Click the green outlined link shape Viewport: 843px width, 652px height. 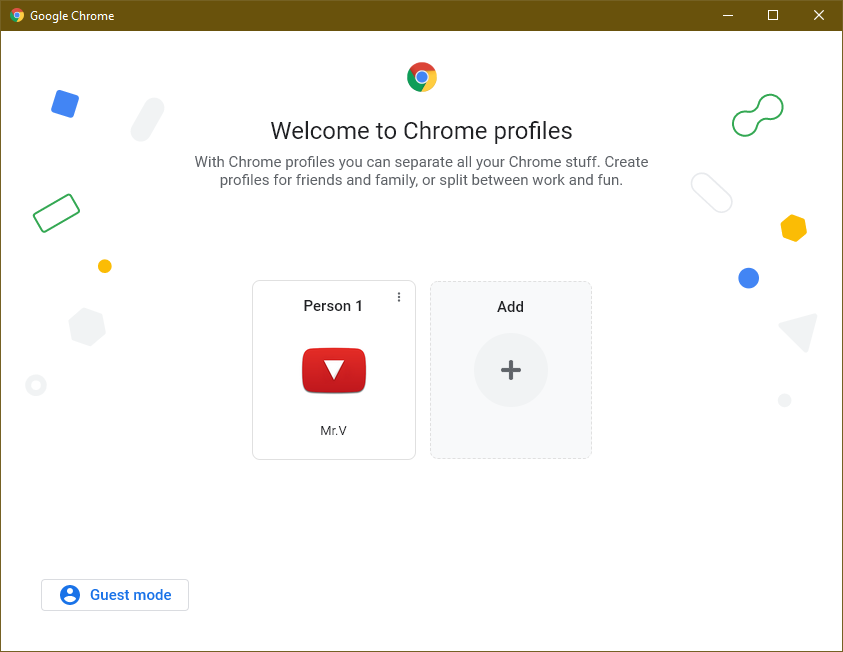tap(758, 115)
